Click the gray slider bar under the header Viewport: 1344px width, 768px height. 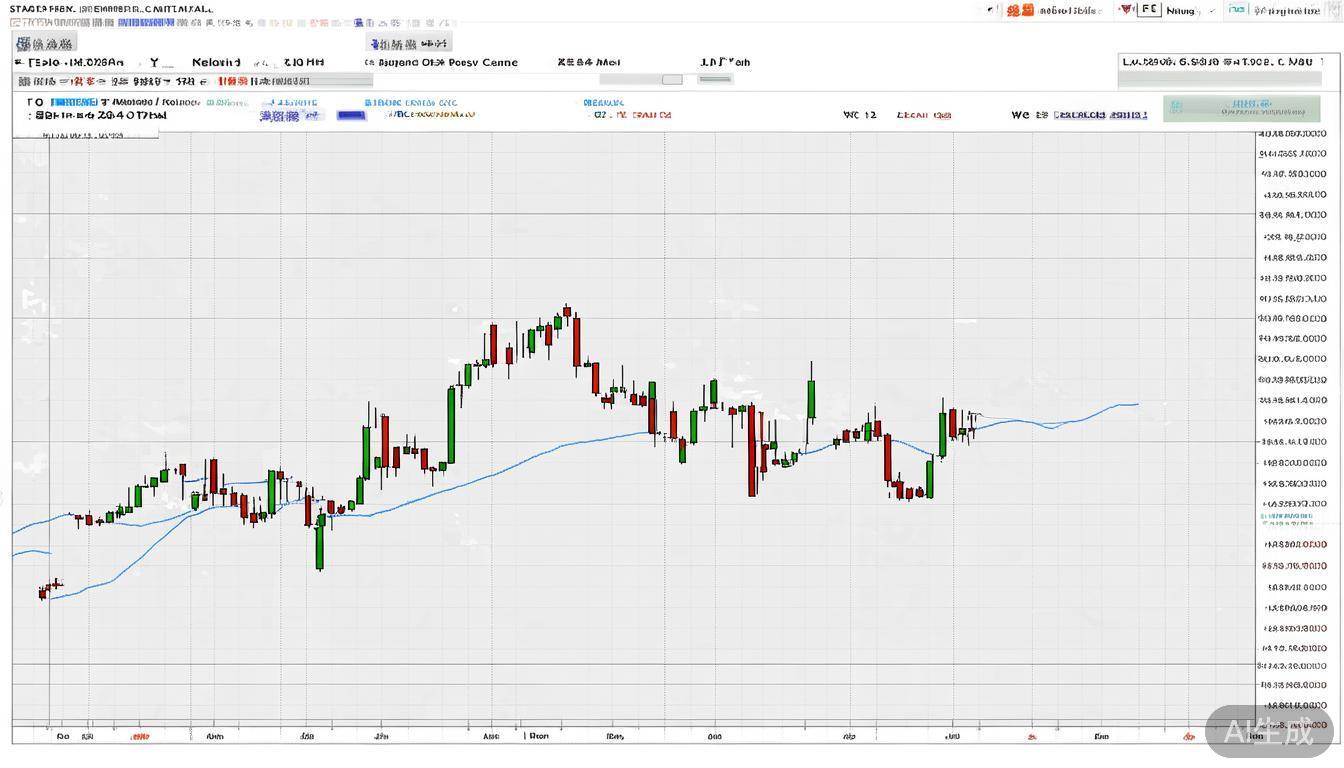[714, 79]
